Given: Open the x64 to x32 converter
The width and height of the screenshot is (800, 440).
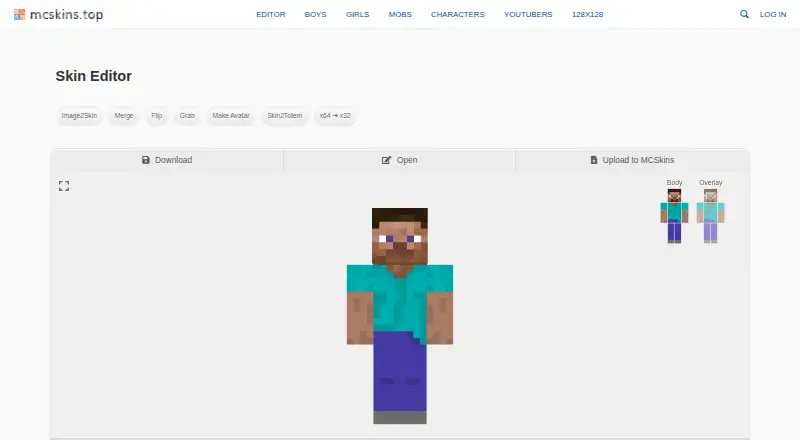Looking at the screenshot, I should coord(335,116).
